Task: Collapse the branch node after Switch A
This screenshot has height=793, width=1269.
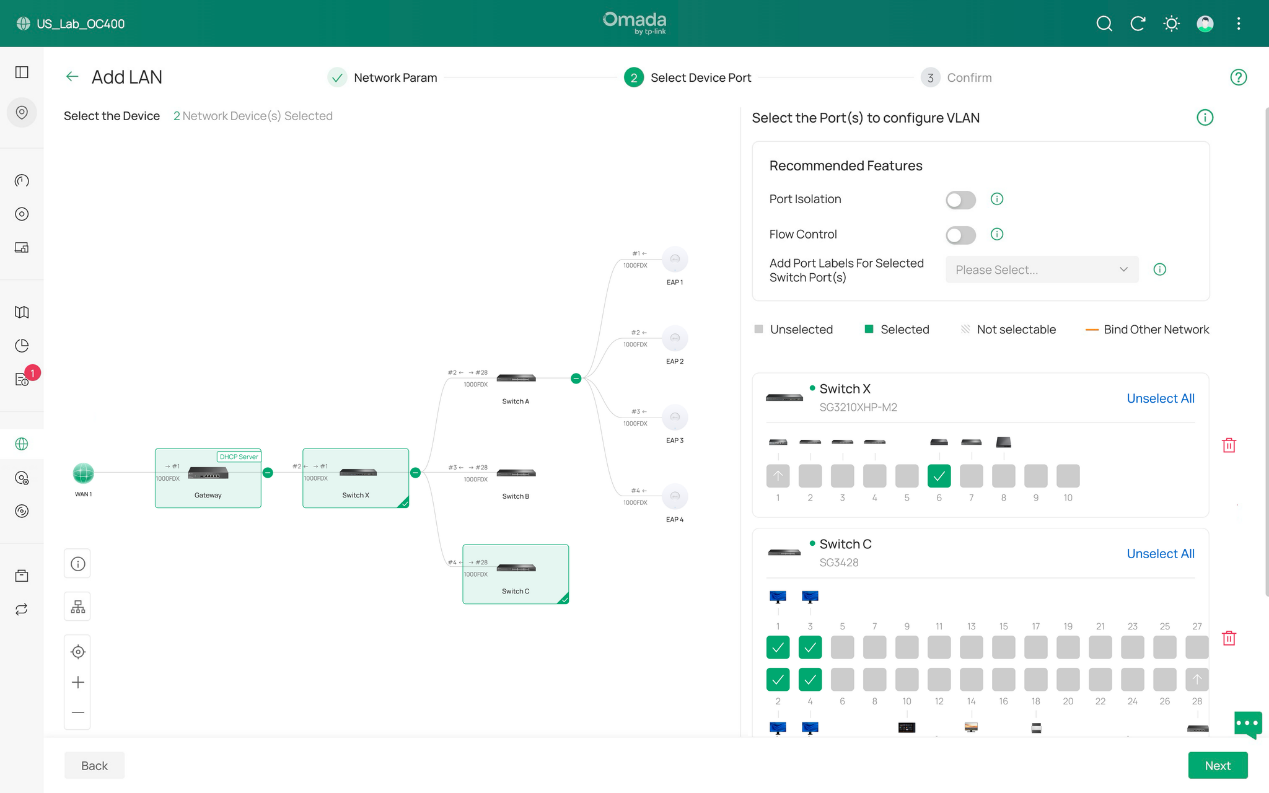Action: tap(576, 378)
